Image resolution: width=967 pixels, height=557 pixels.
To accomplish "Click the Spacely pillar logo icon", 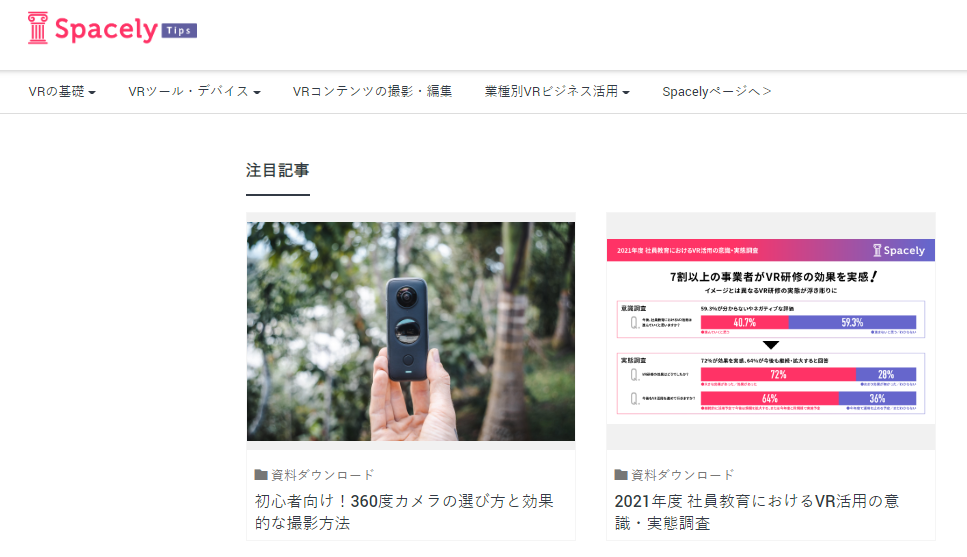I will (x=38, y=28).
